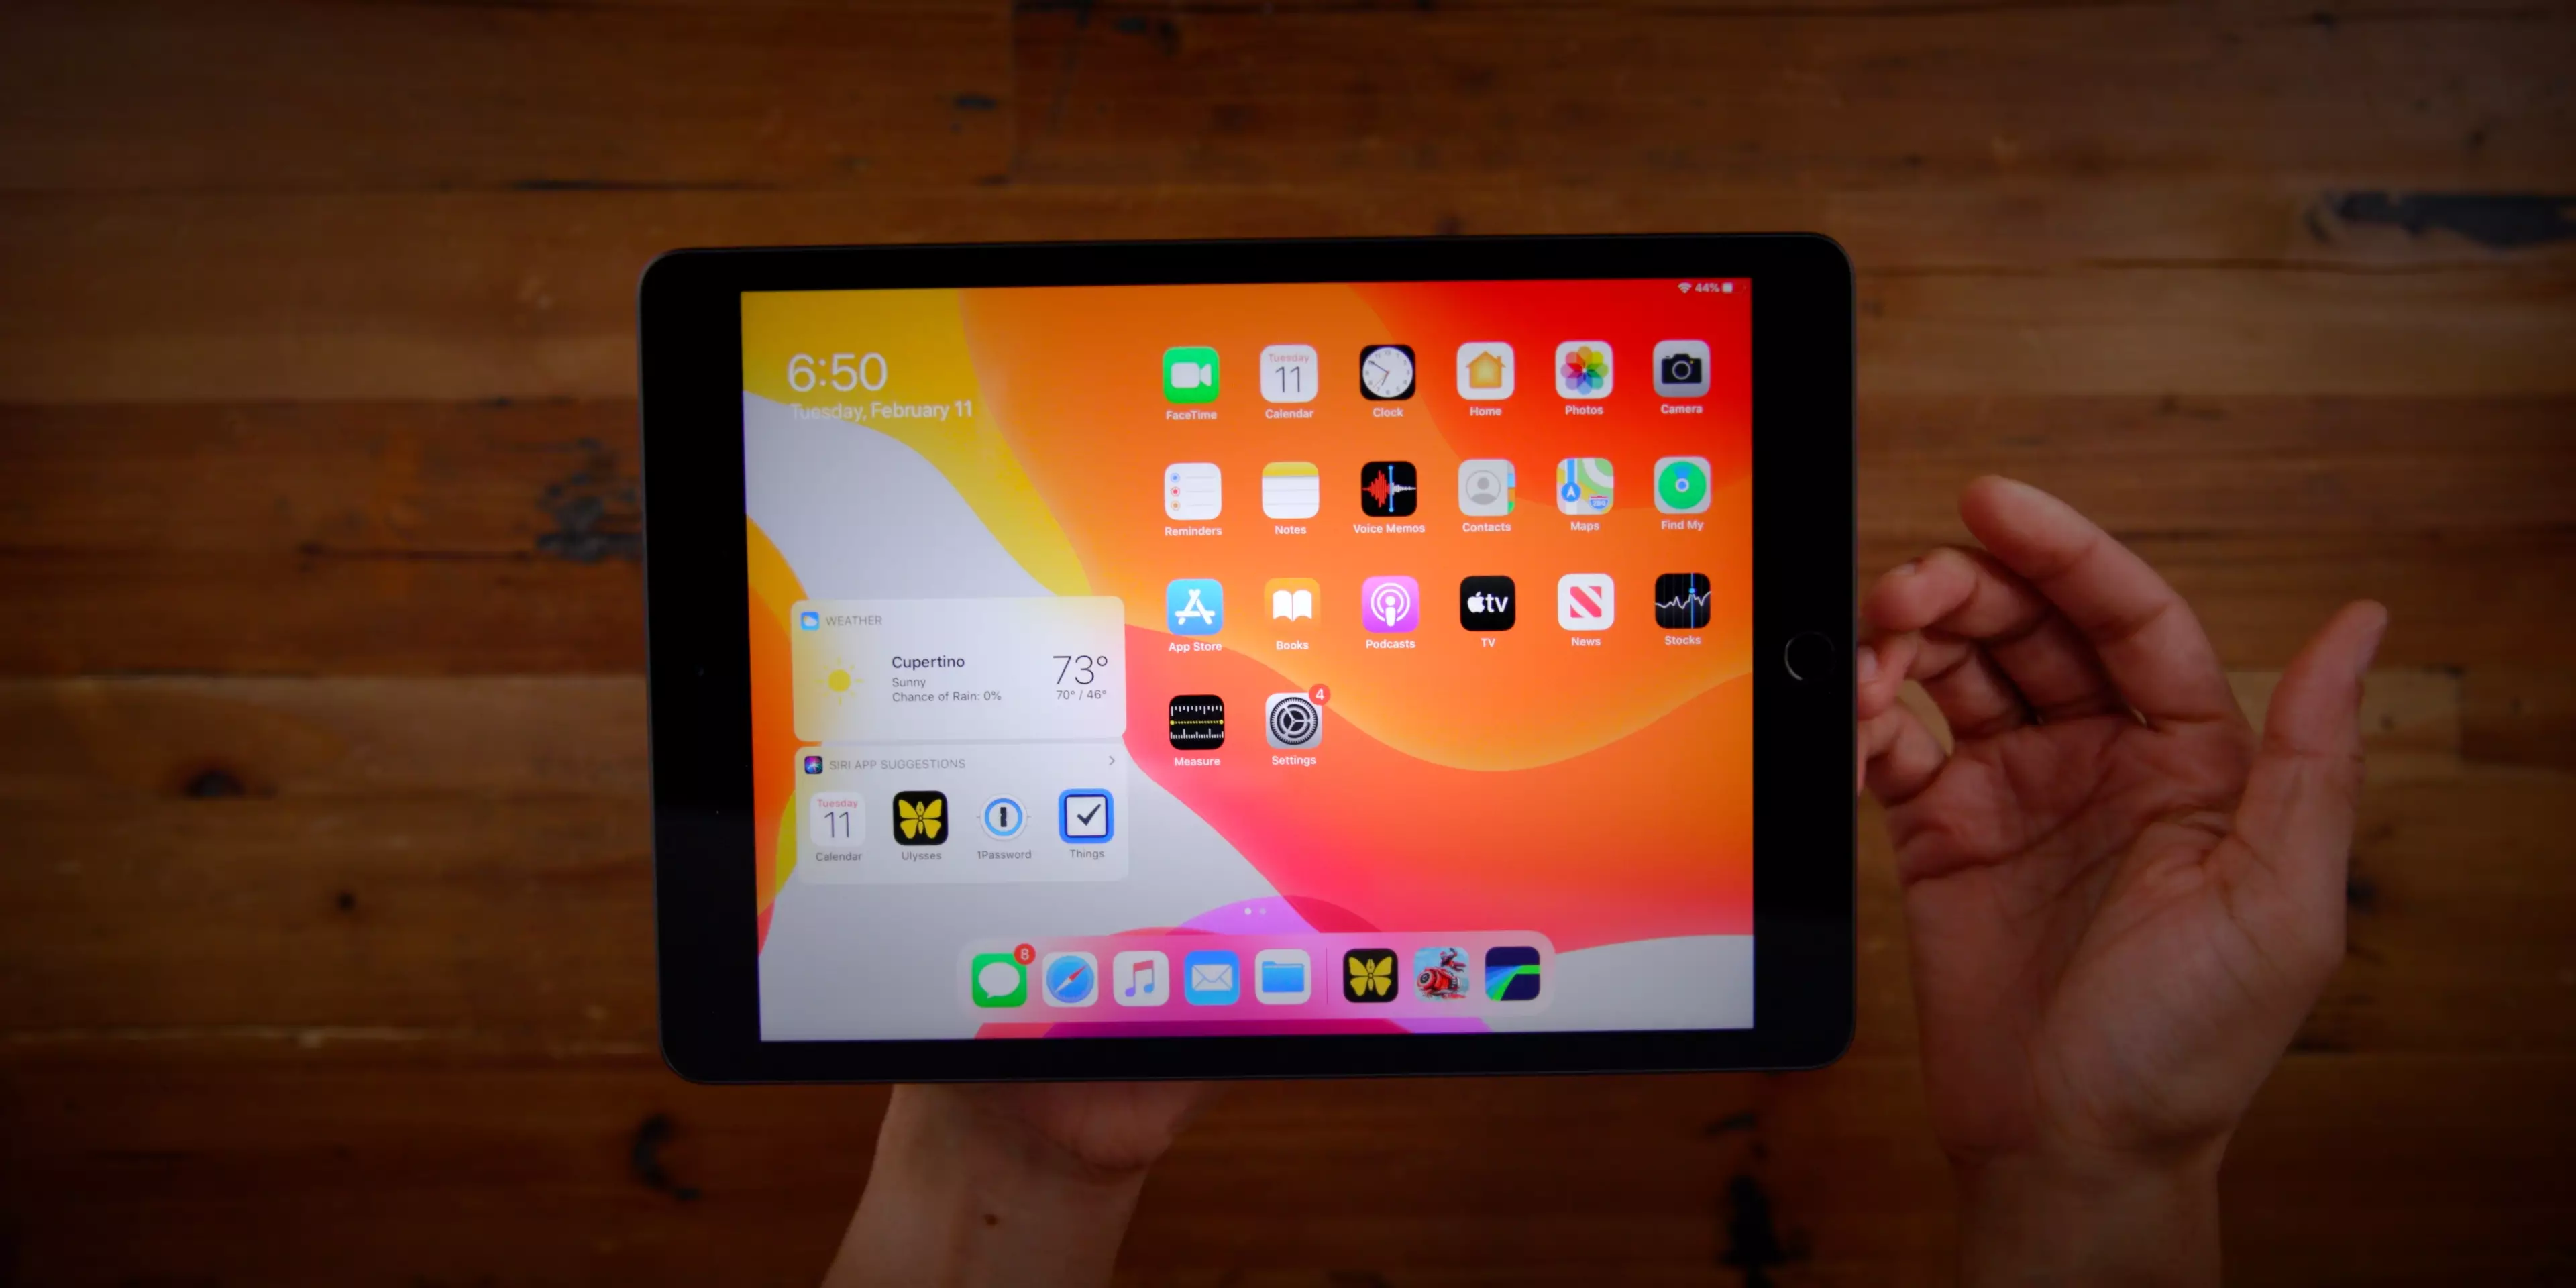Screen dimensions: 2576x1288
Task: Select Calendar app in dock
Action: coord(838,821)
